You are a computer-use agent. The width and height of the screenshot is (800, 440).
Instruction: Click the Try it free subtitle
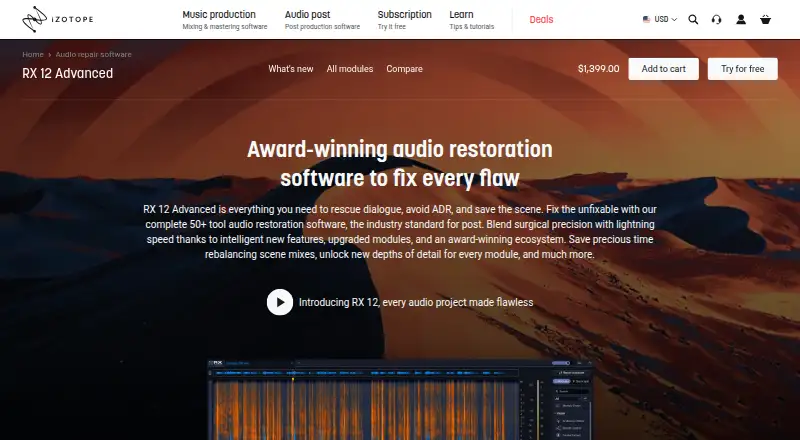coord(392,27)
